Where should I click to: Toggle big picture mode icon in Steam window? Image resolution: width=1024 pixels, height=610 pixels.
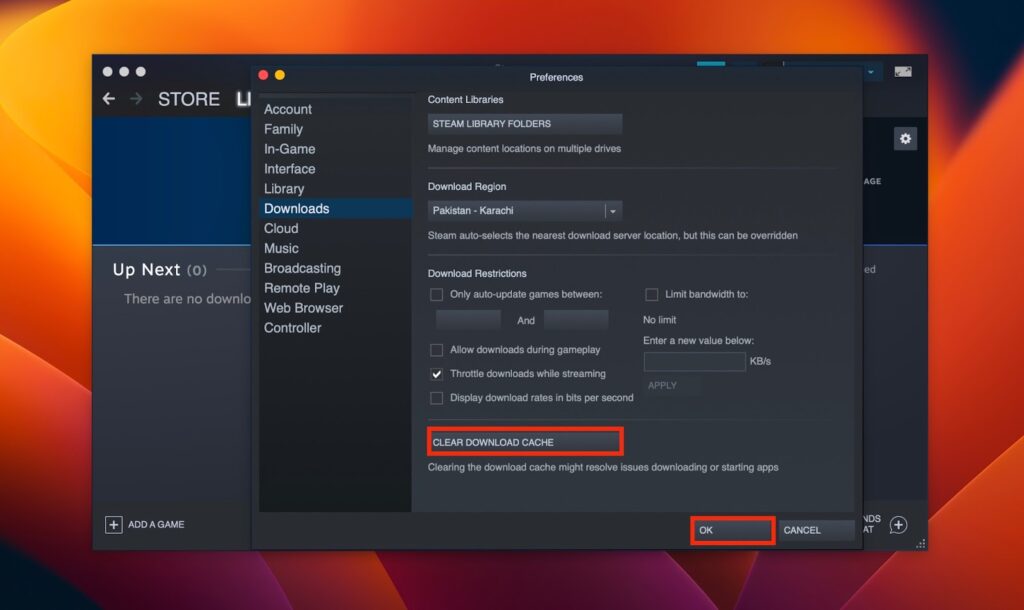[x=903, y=72]
